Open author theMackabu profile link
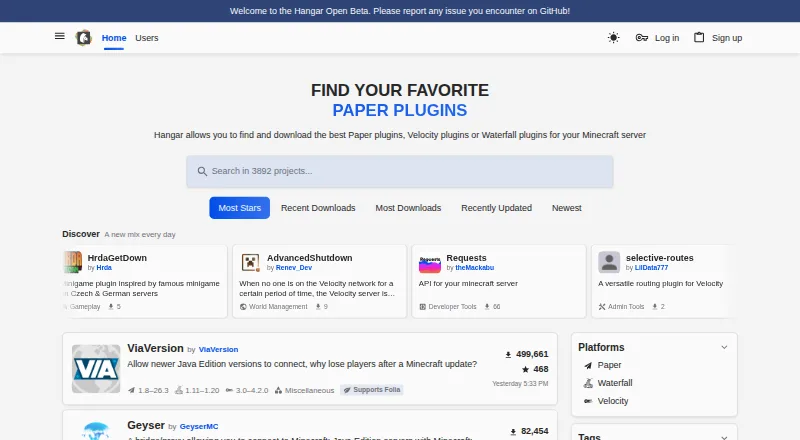Image resolution: width=800 pixels, height=440 pixels. click(x=474, y=267)
